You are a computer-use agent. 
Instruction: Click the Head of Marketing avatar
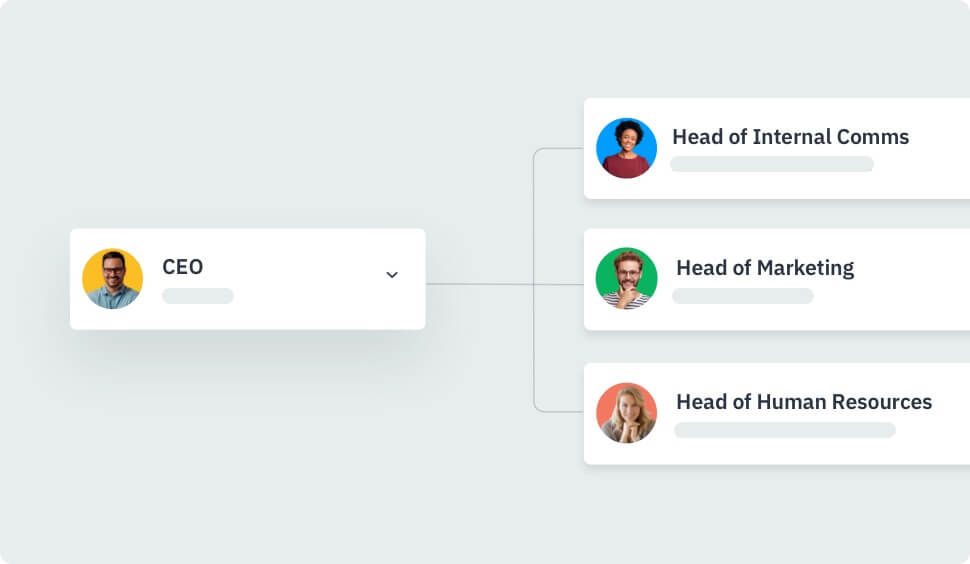[626, 278]
